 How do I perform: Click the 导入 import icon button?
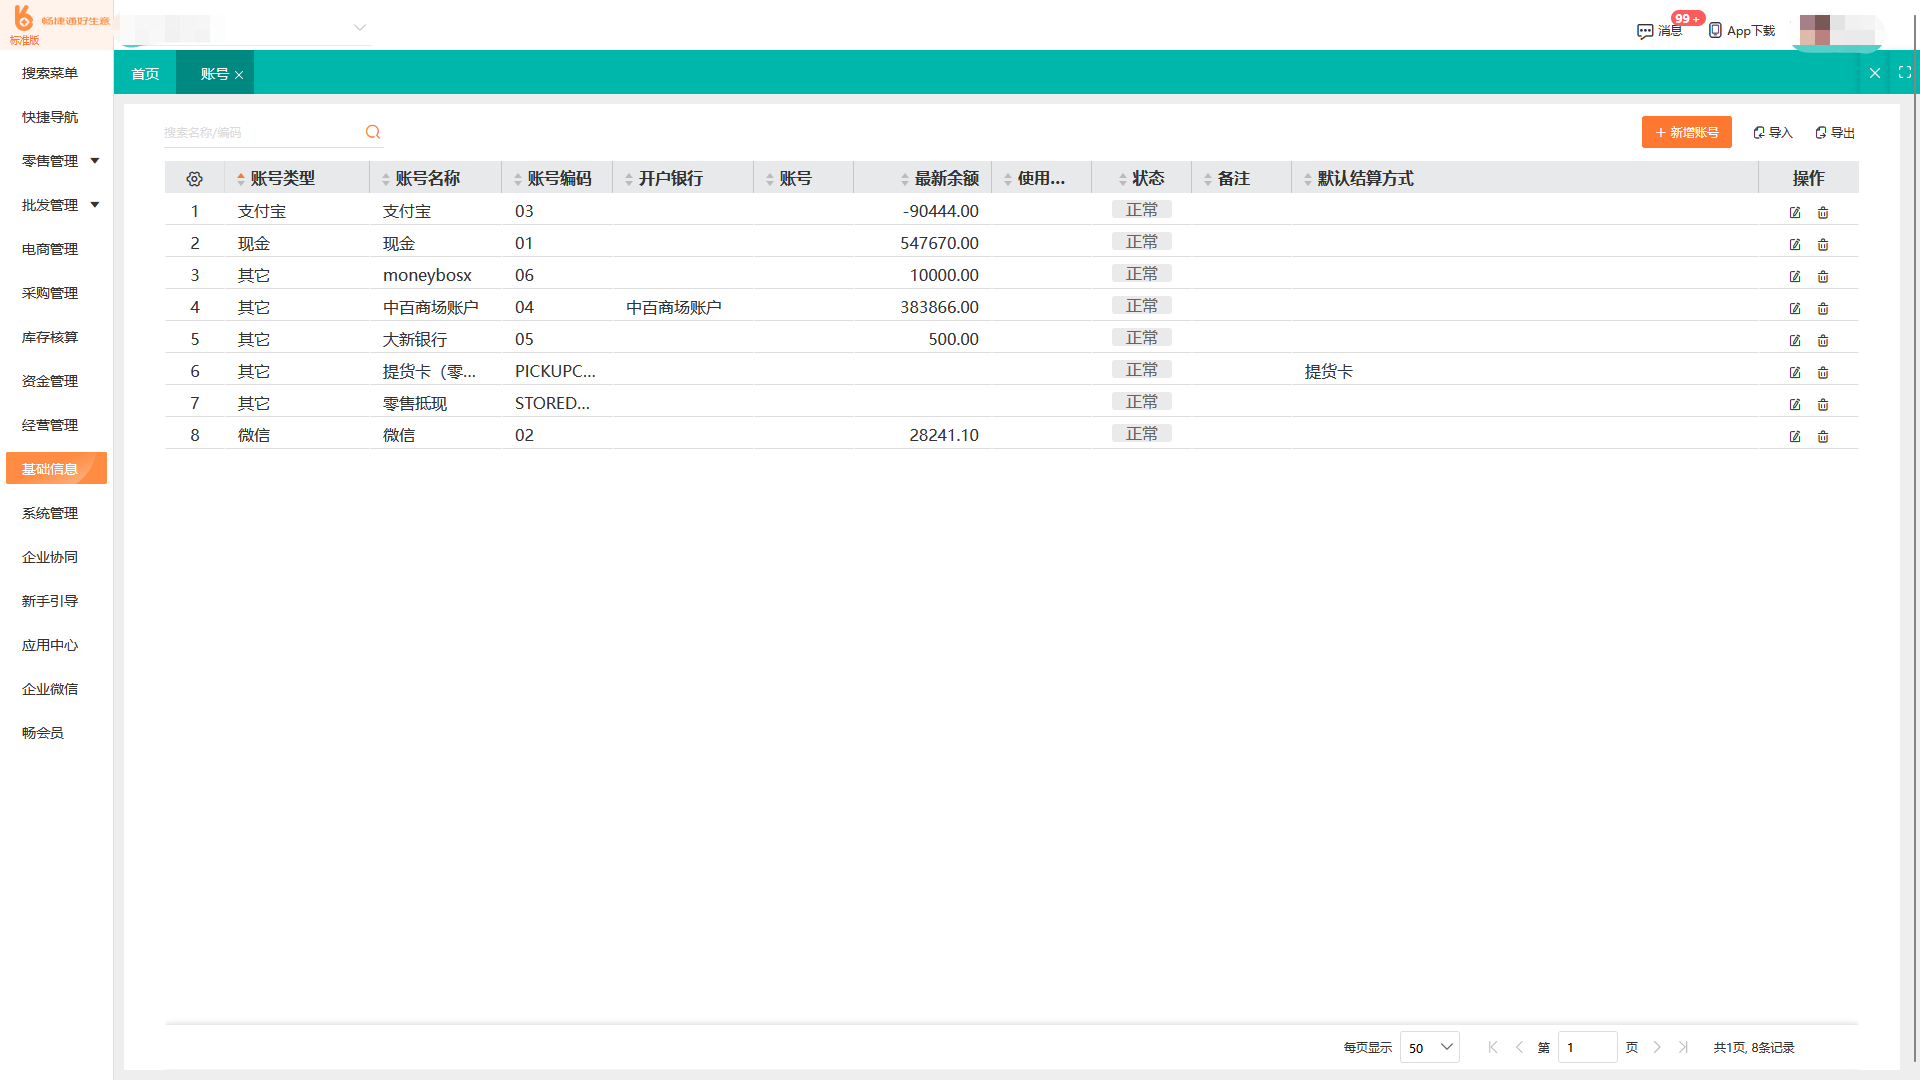1774,132
